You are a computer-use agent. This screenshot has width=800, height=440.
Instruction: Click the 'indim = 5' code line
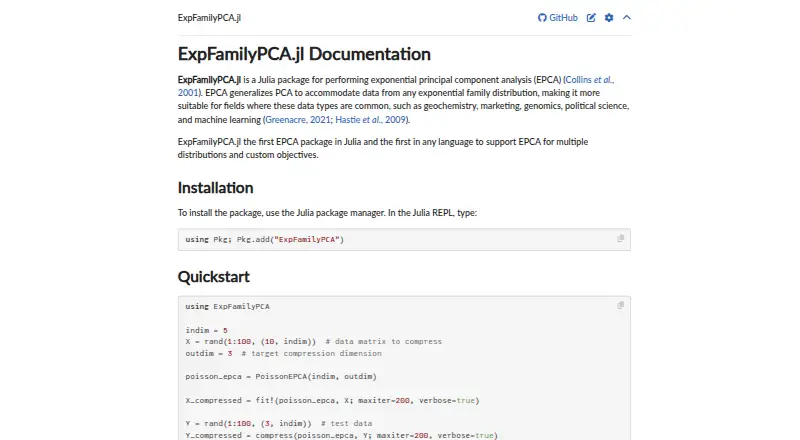(207, 330)
